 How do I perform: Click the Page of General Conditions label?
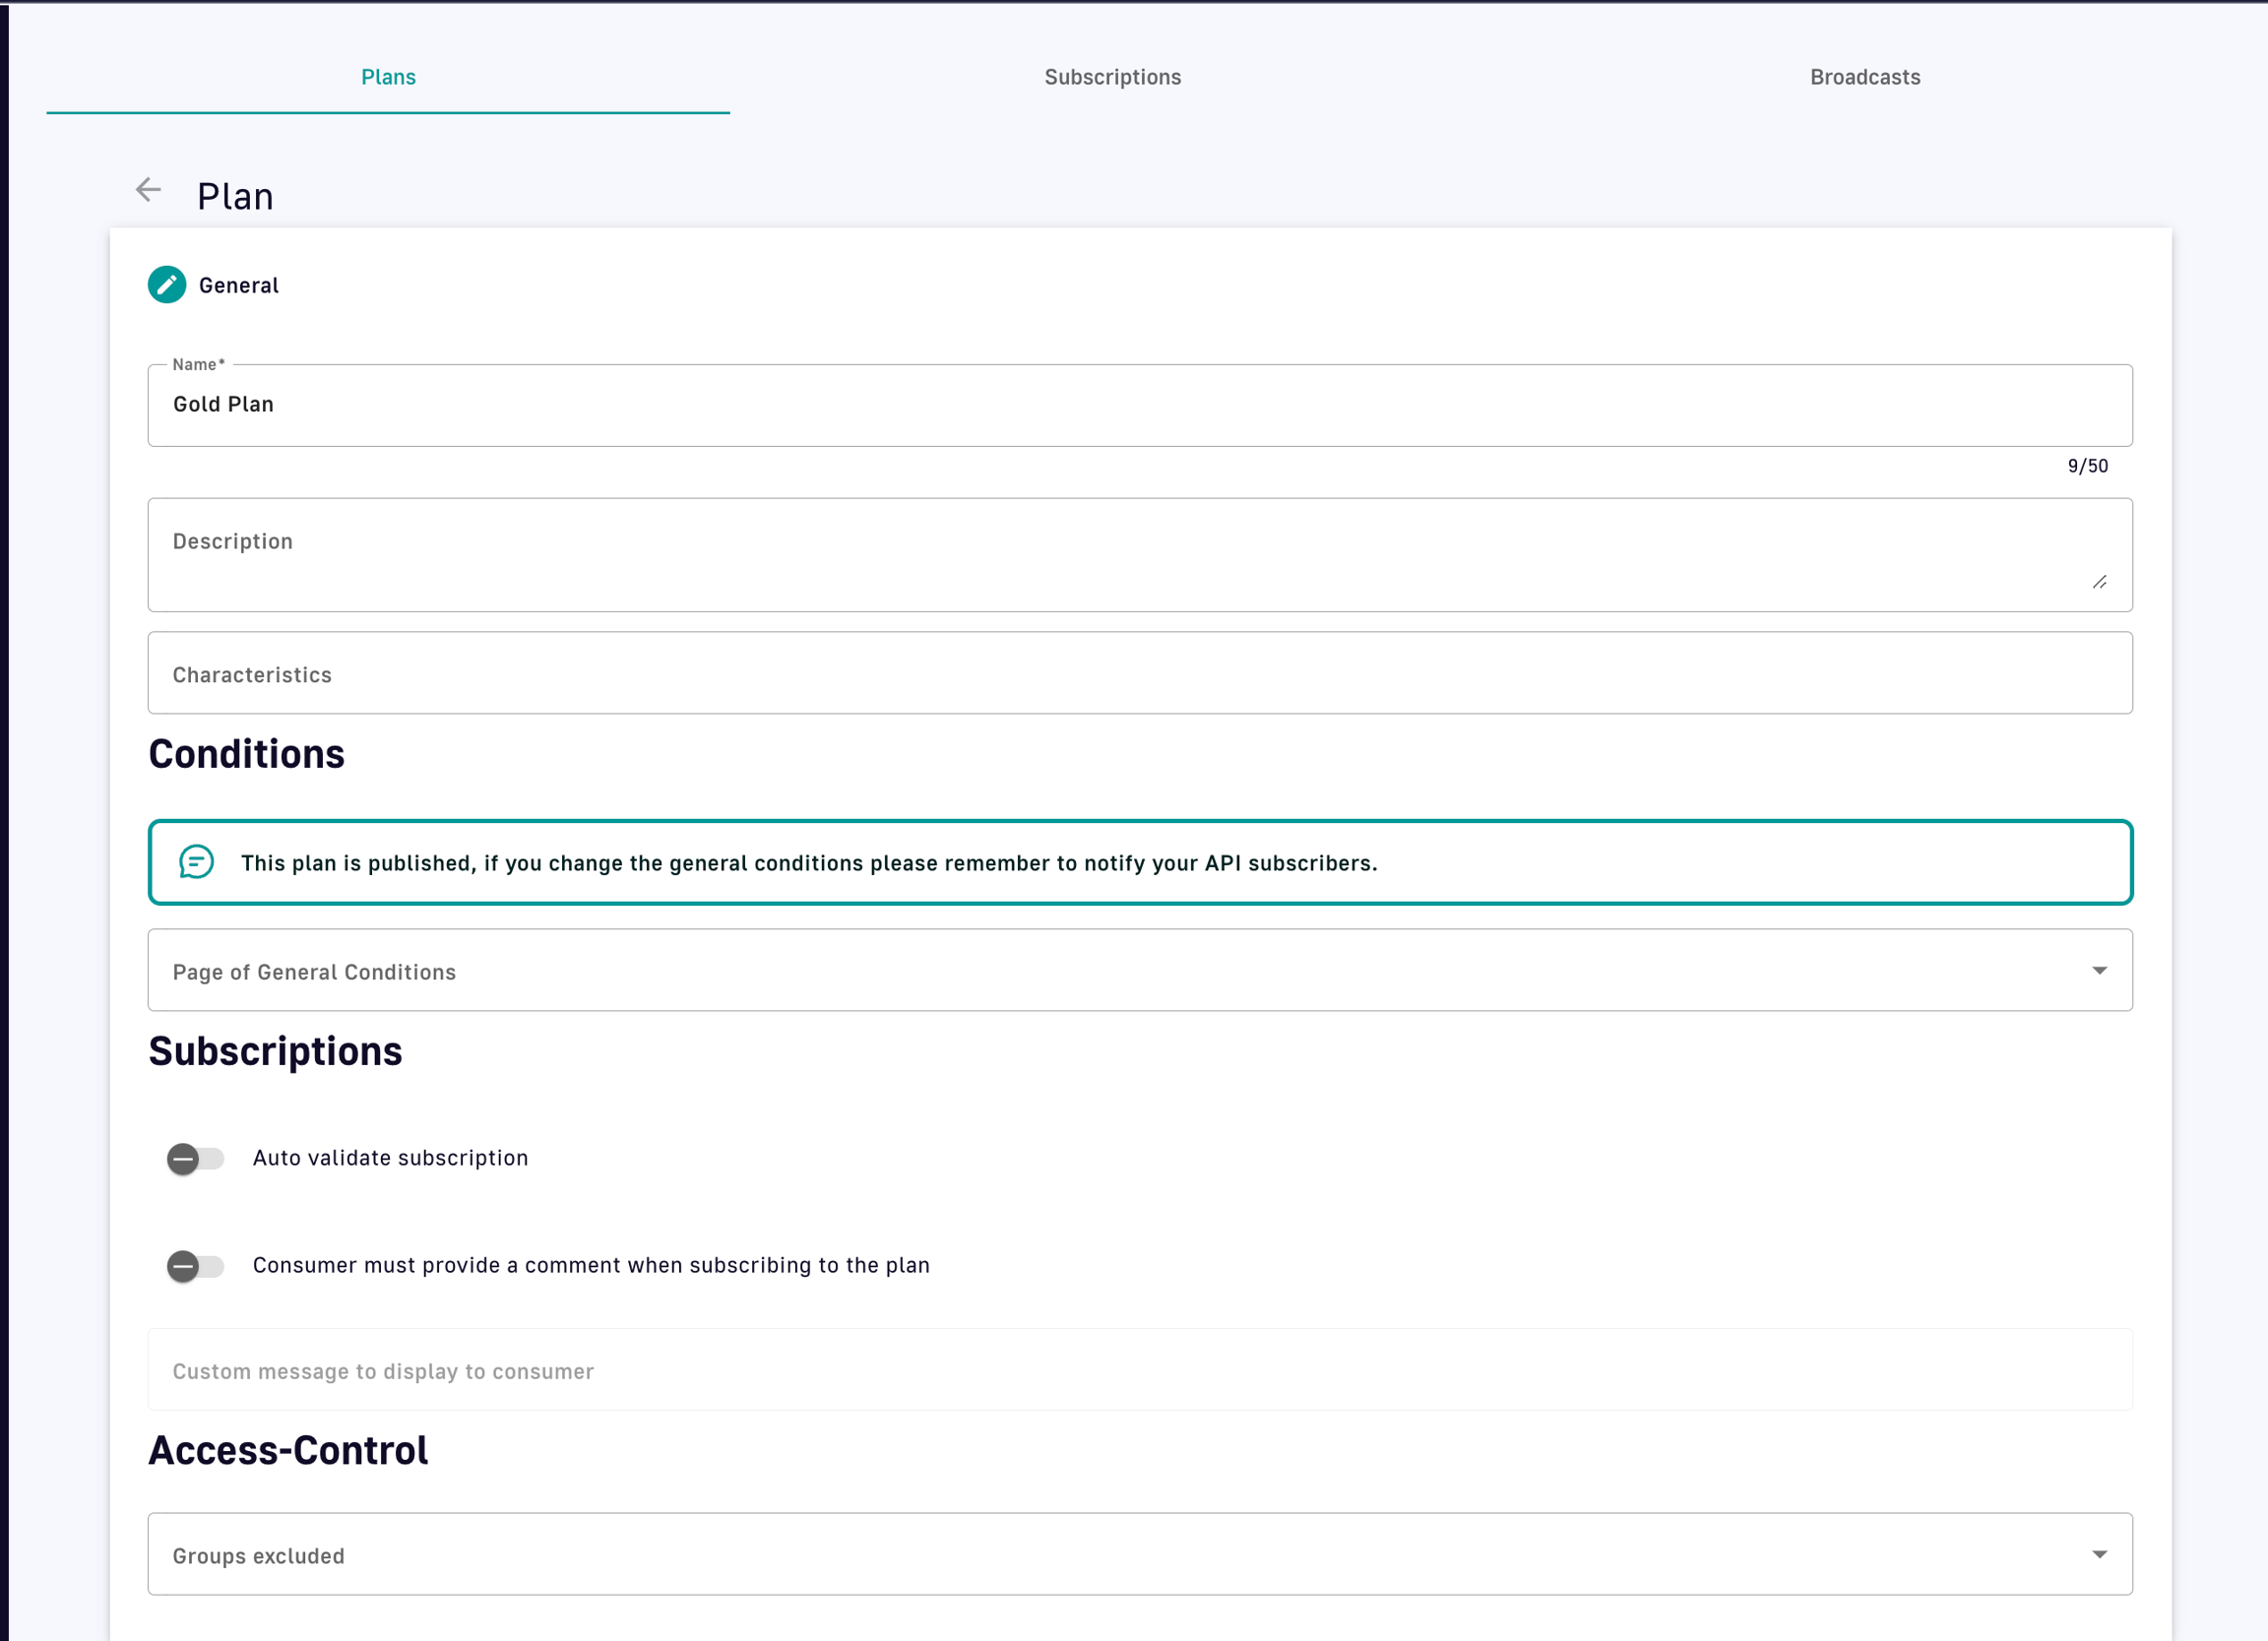click(x=314, y=972)
